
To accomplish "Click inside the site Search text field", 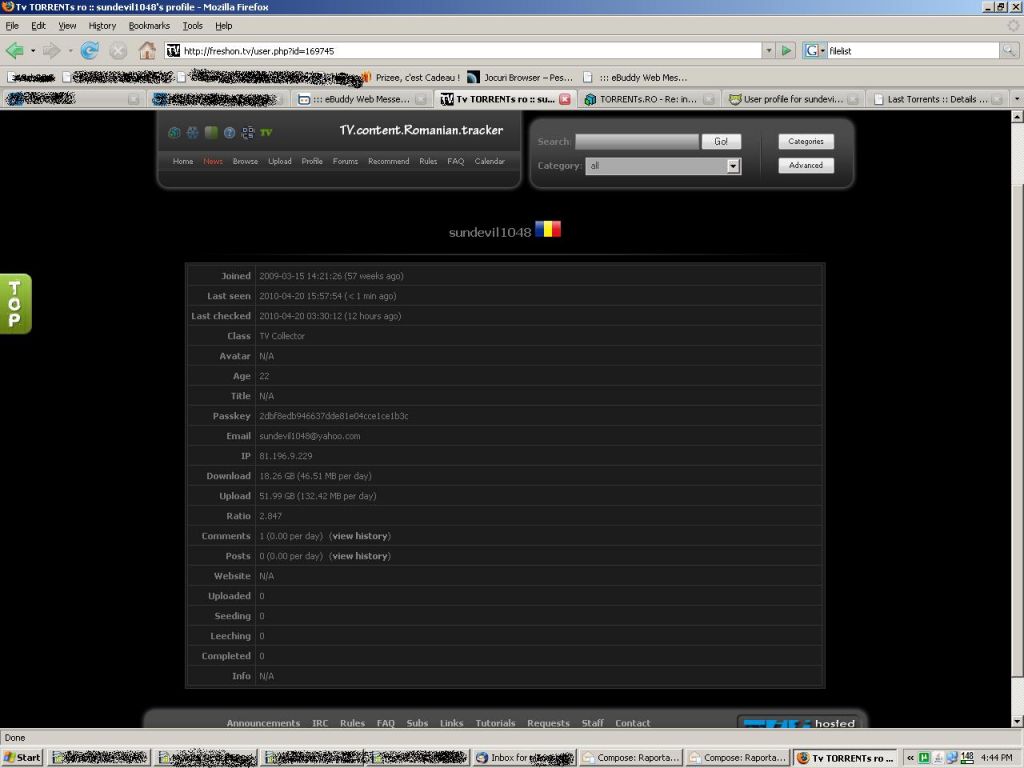I will [x=636, y=142].
